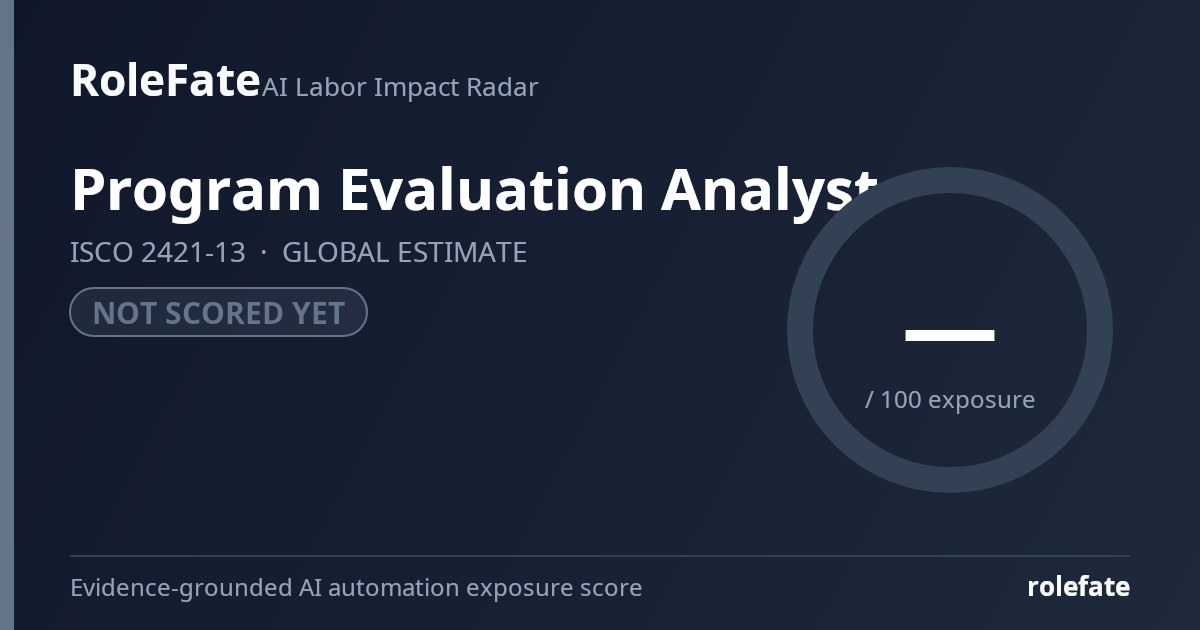This screenshot has height=630, width=1200.
Task: Click the word 'Evaluation' in the title
Action: [492, 189]
